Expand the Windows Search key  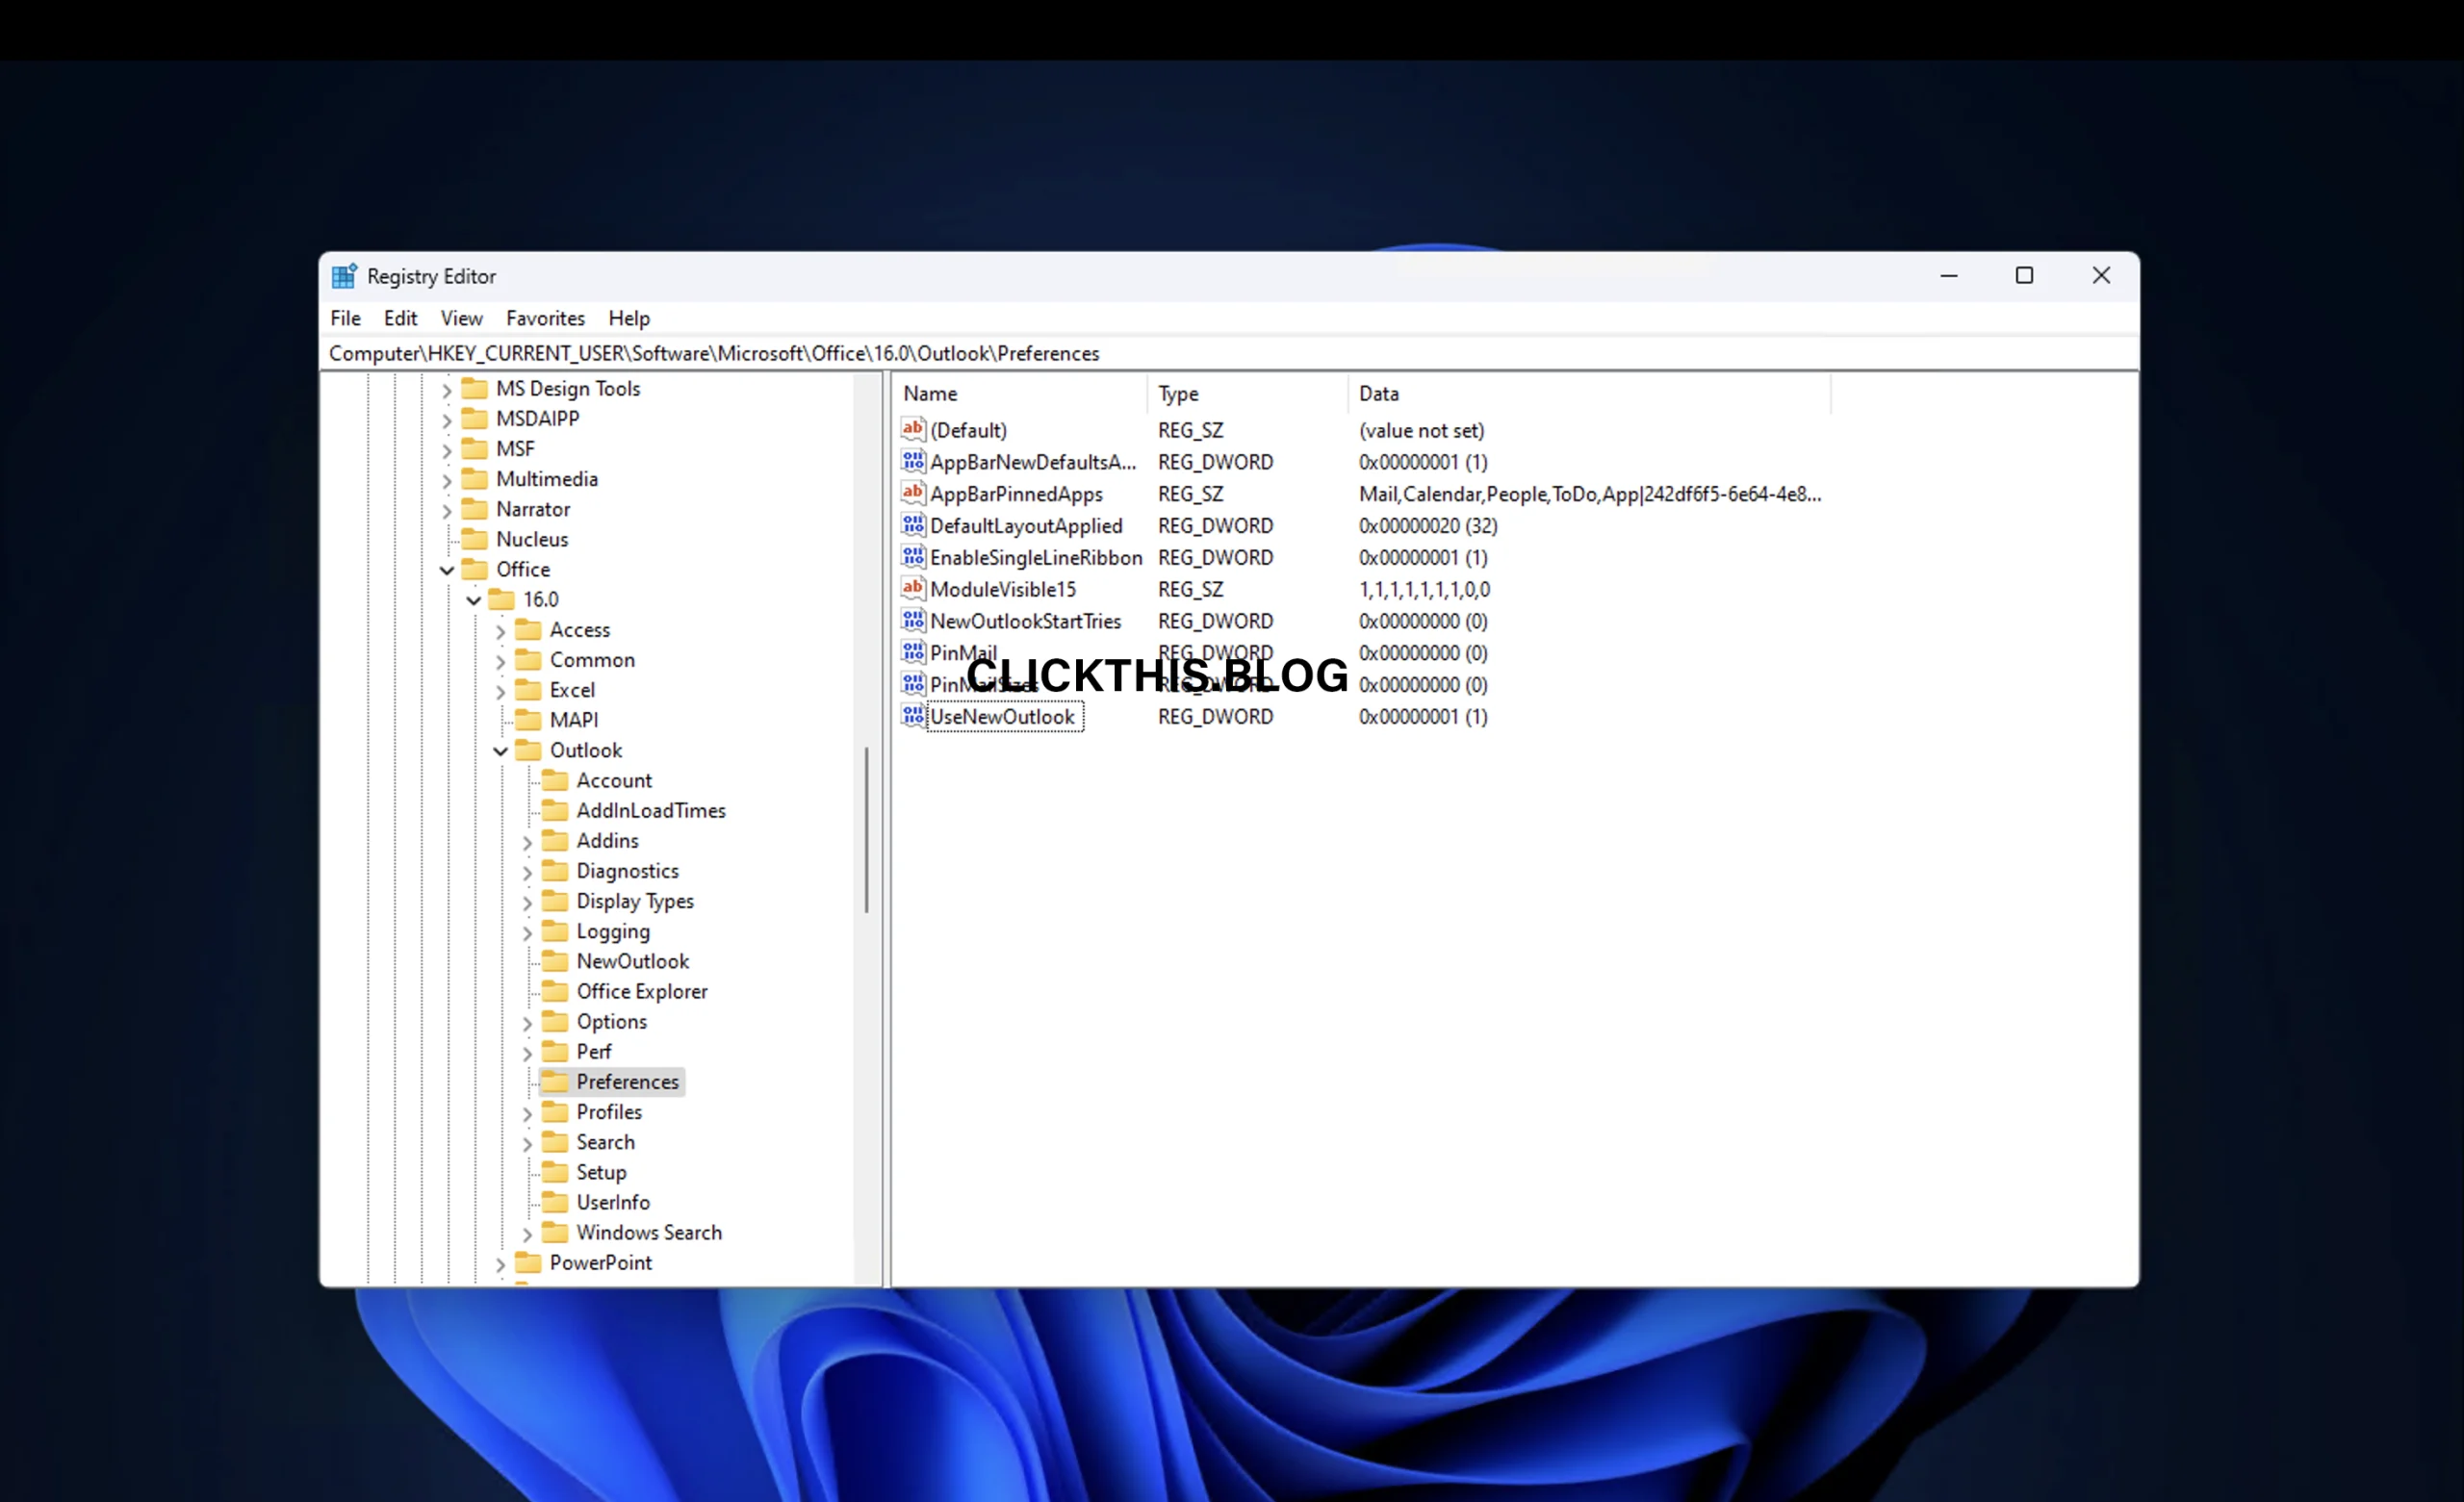[528, 1234]
